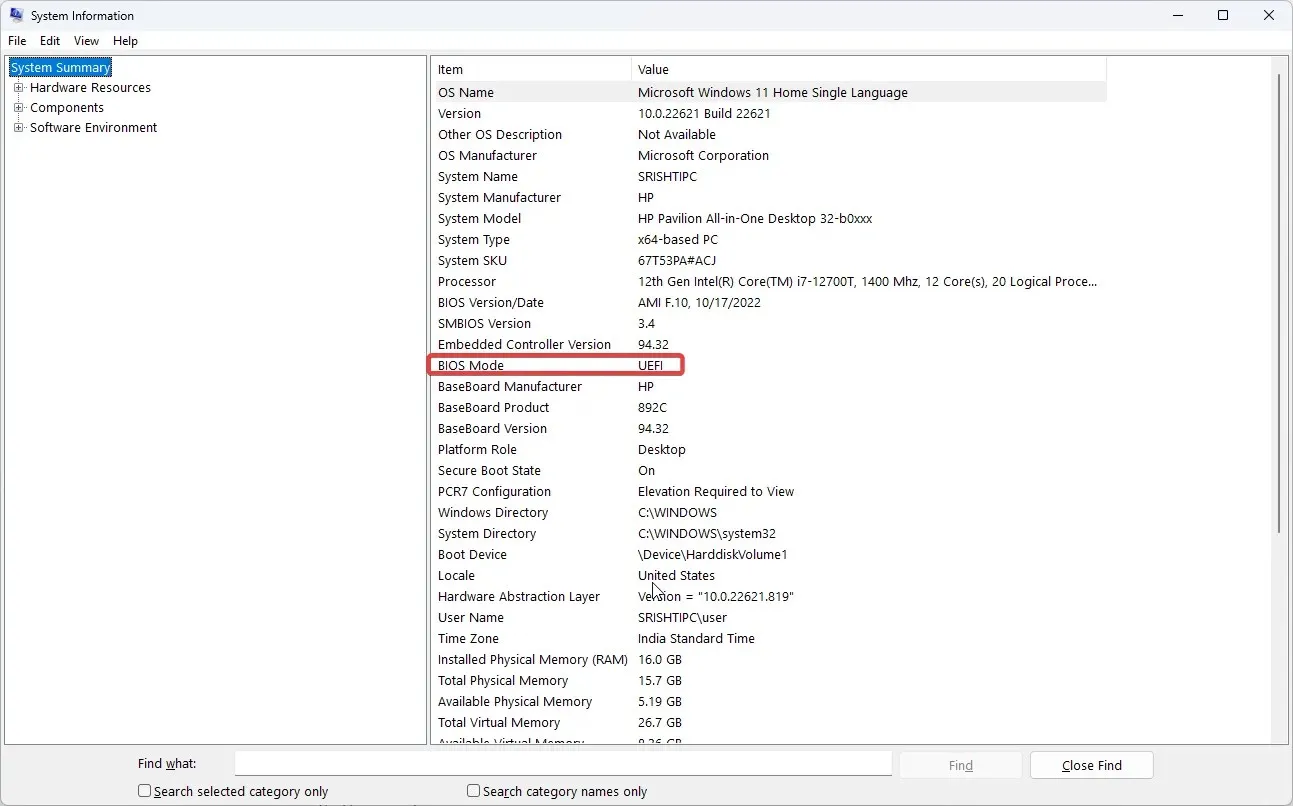The height and width of the screenshot is (806, 1293).
Task: Select the Time Zone row
Action: pyautogui.click(x=769, y=638)
